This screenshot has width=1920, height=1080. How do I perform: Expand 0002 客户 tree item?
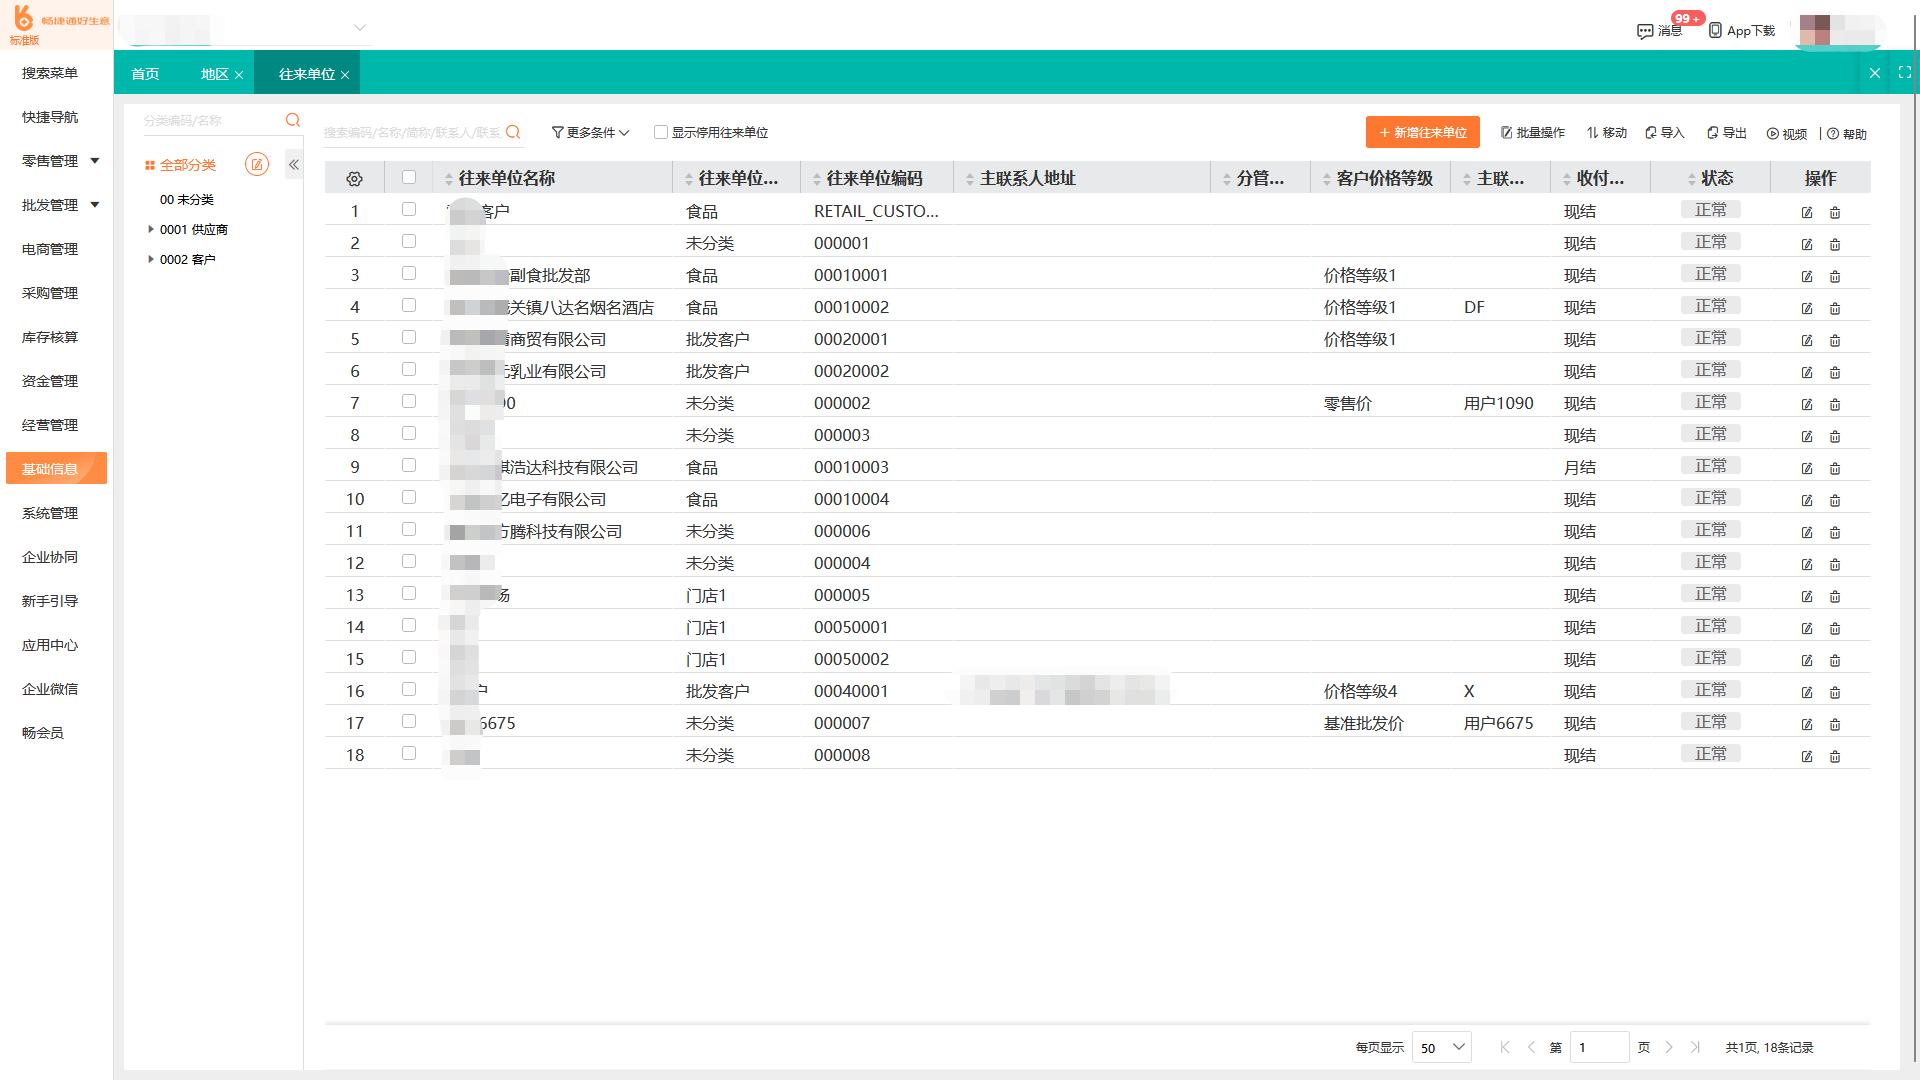click(149, 260)
